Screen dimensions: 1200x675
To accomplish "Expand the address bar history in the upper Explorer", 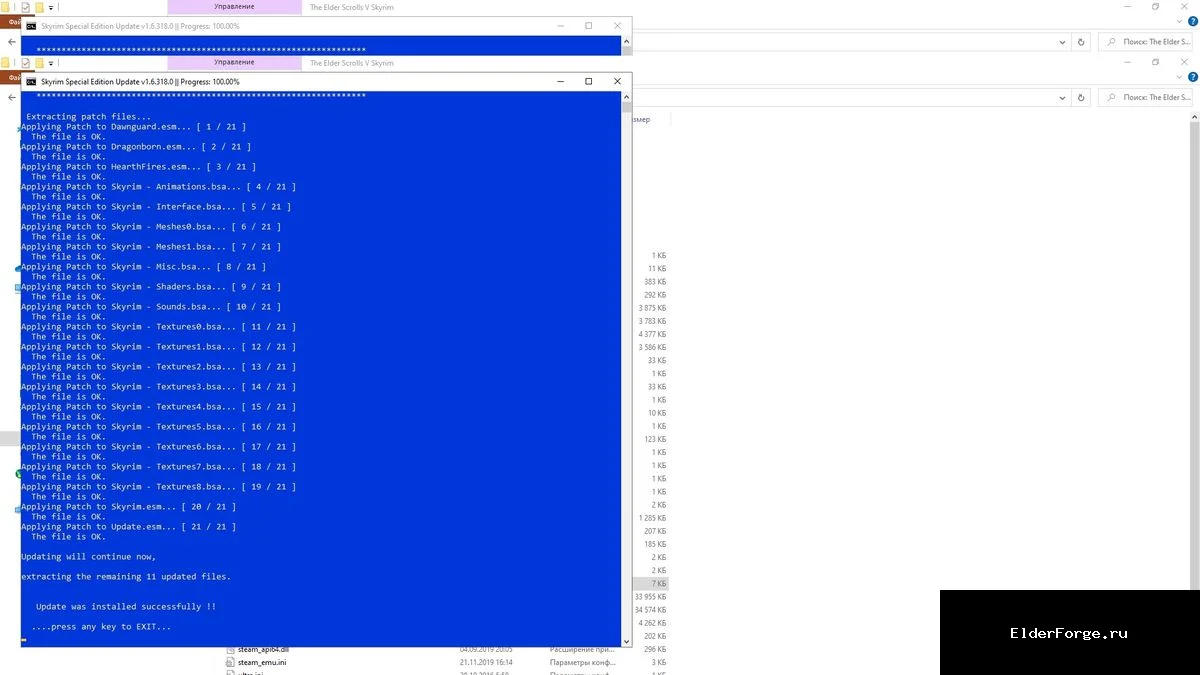I will pyautogui.click(x=1062, y=42).
